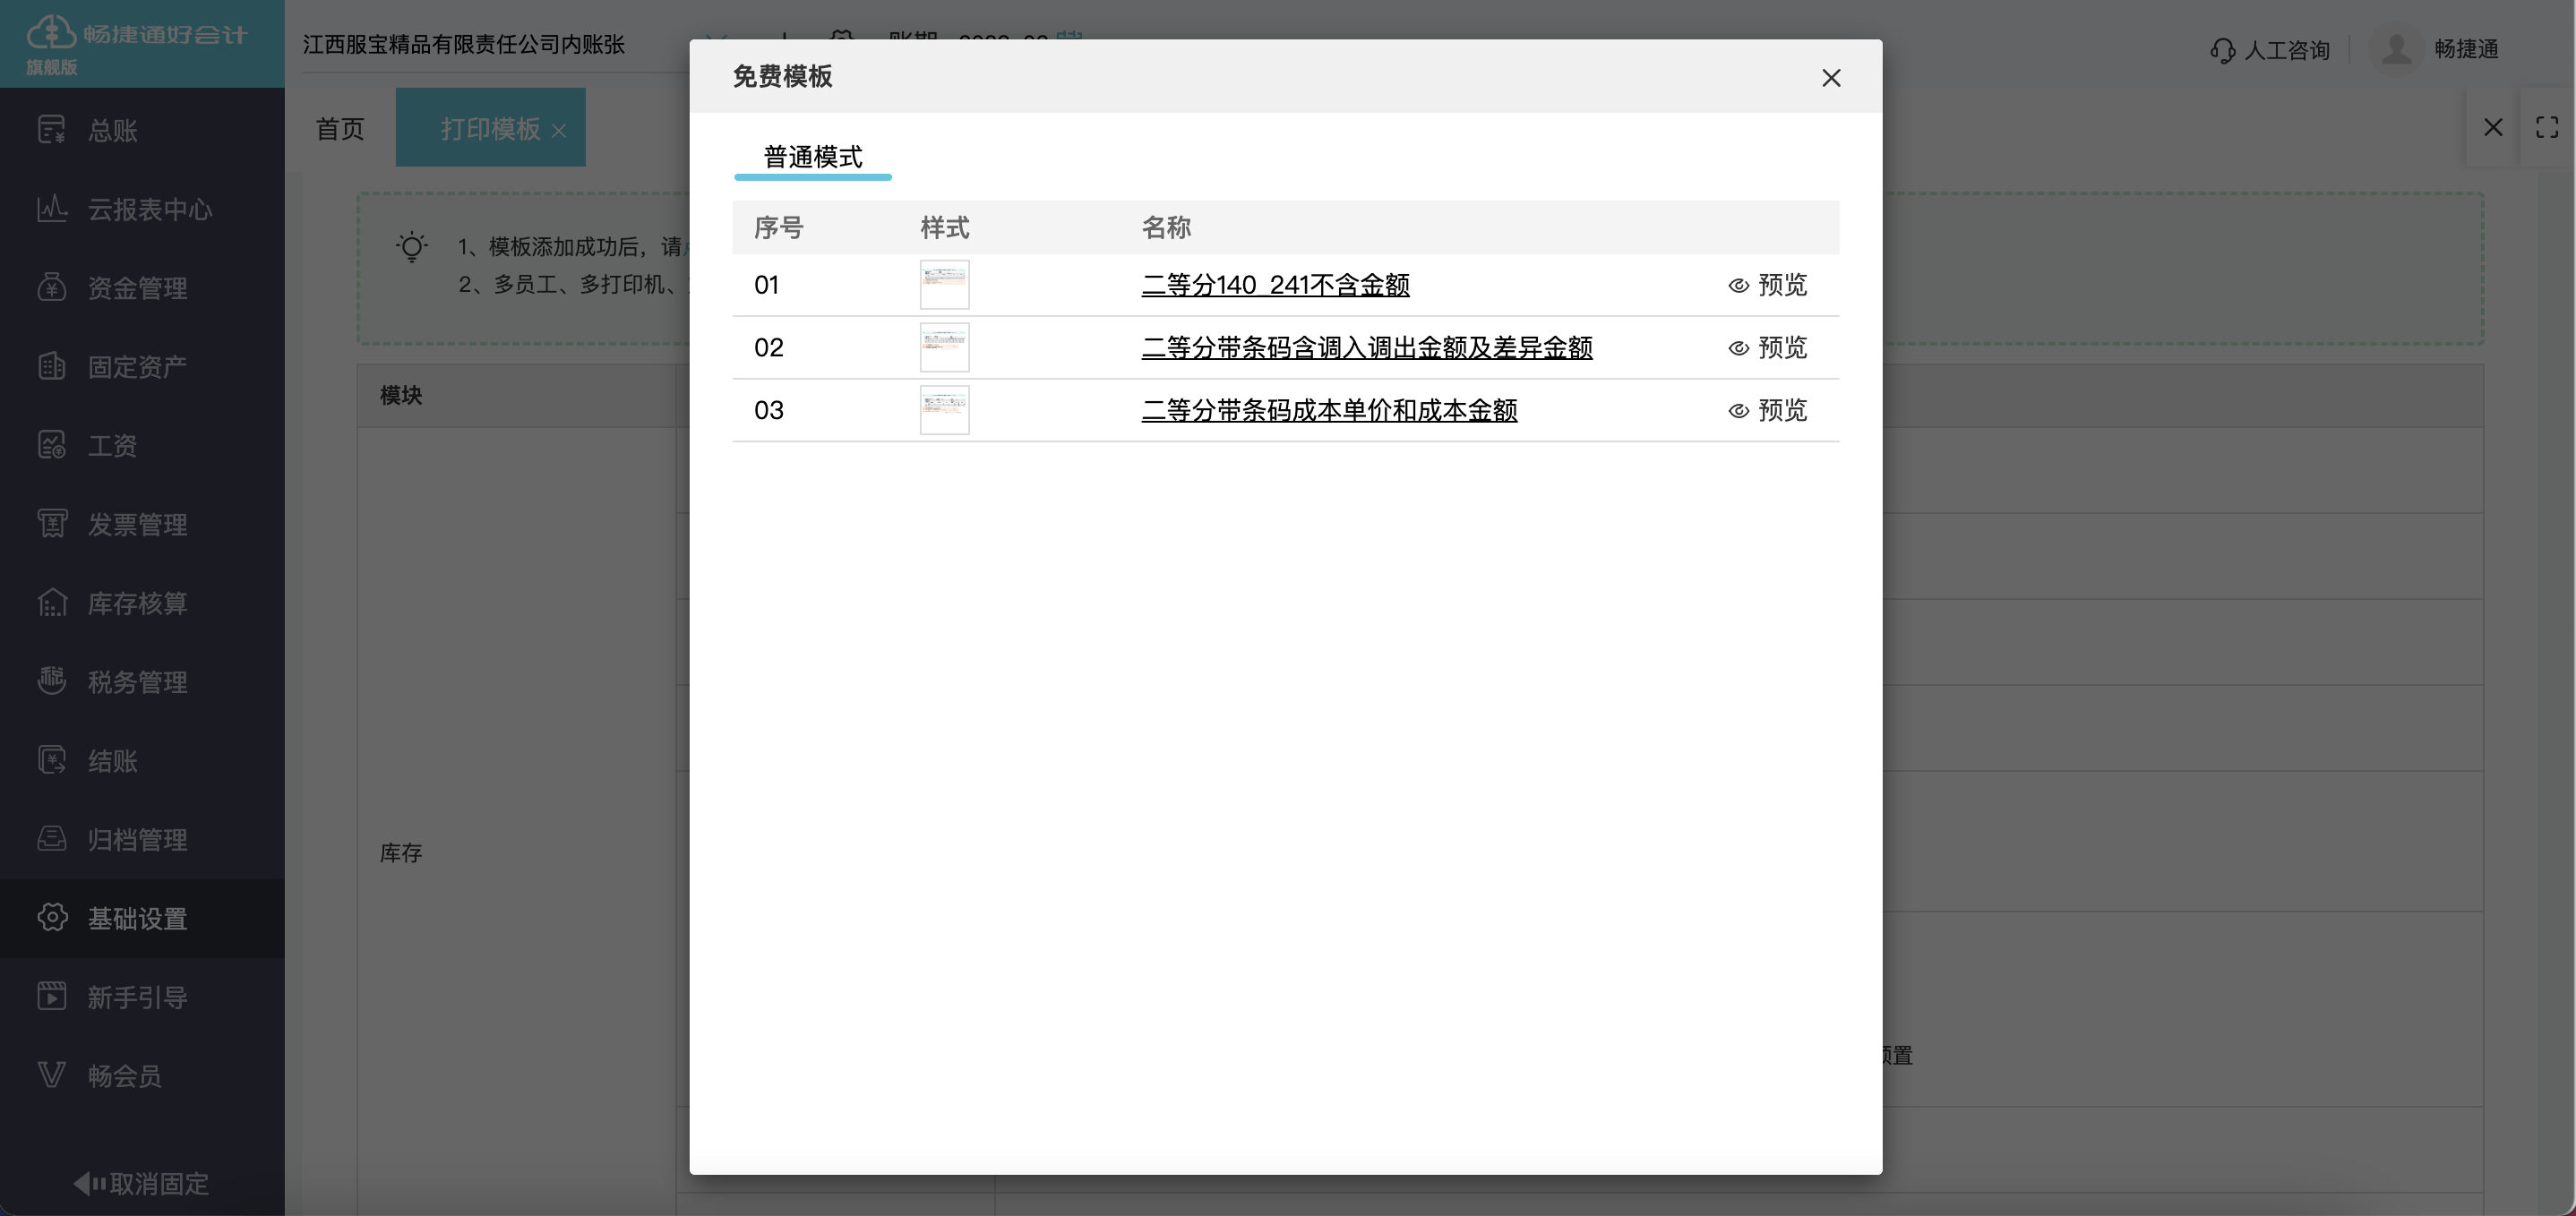Viewport: 2576px width, 1216px height.
Task: Click template thumbnail for sequence 02
Action: [943, 347]
